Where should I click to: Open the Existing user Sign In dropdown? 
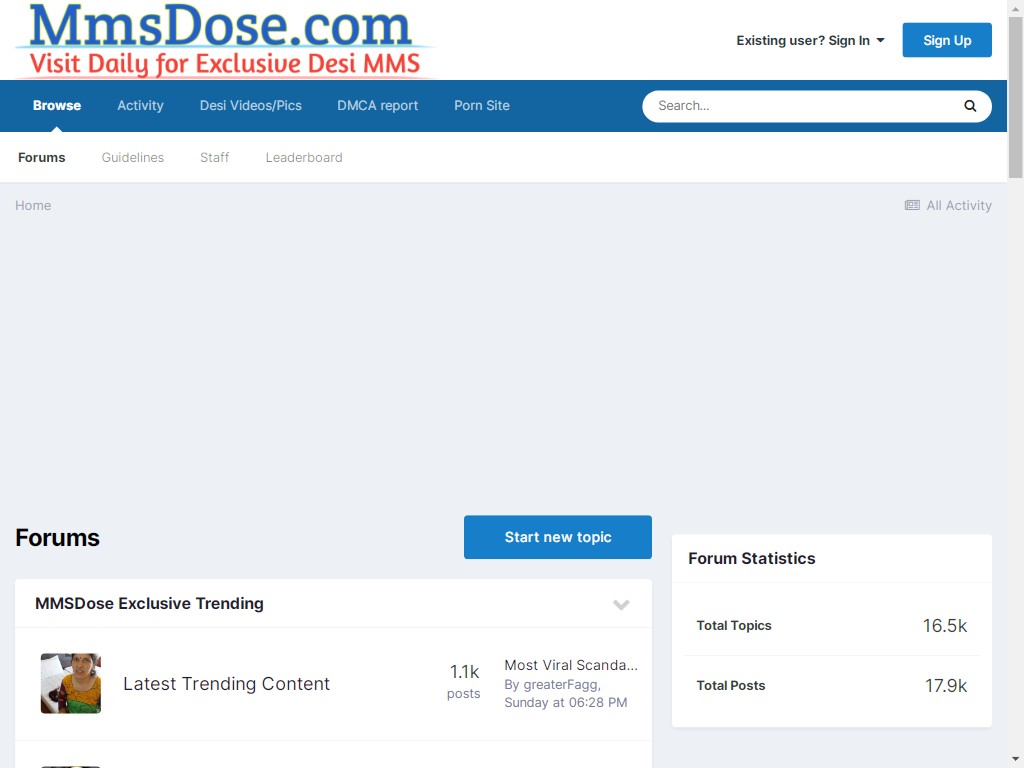pyautogui.click(x=810, y=41)
